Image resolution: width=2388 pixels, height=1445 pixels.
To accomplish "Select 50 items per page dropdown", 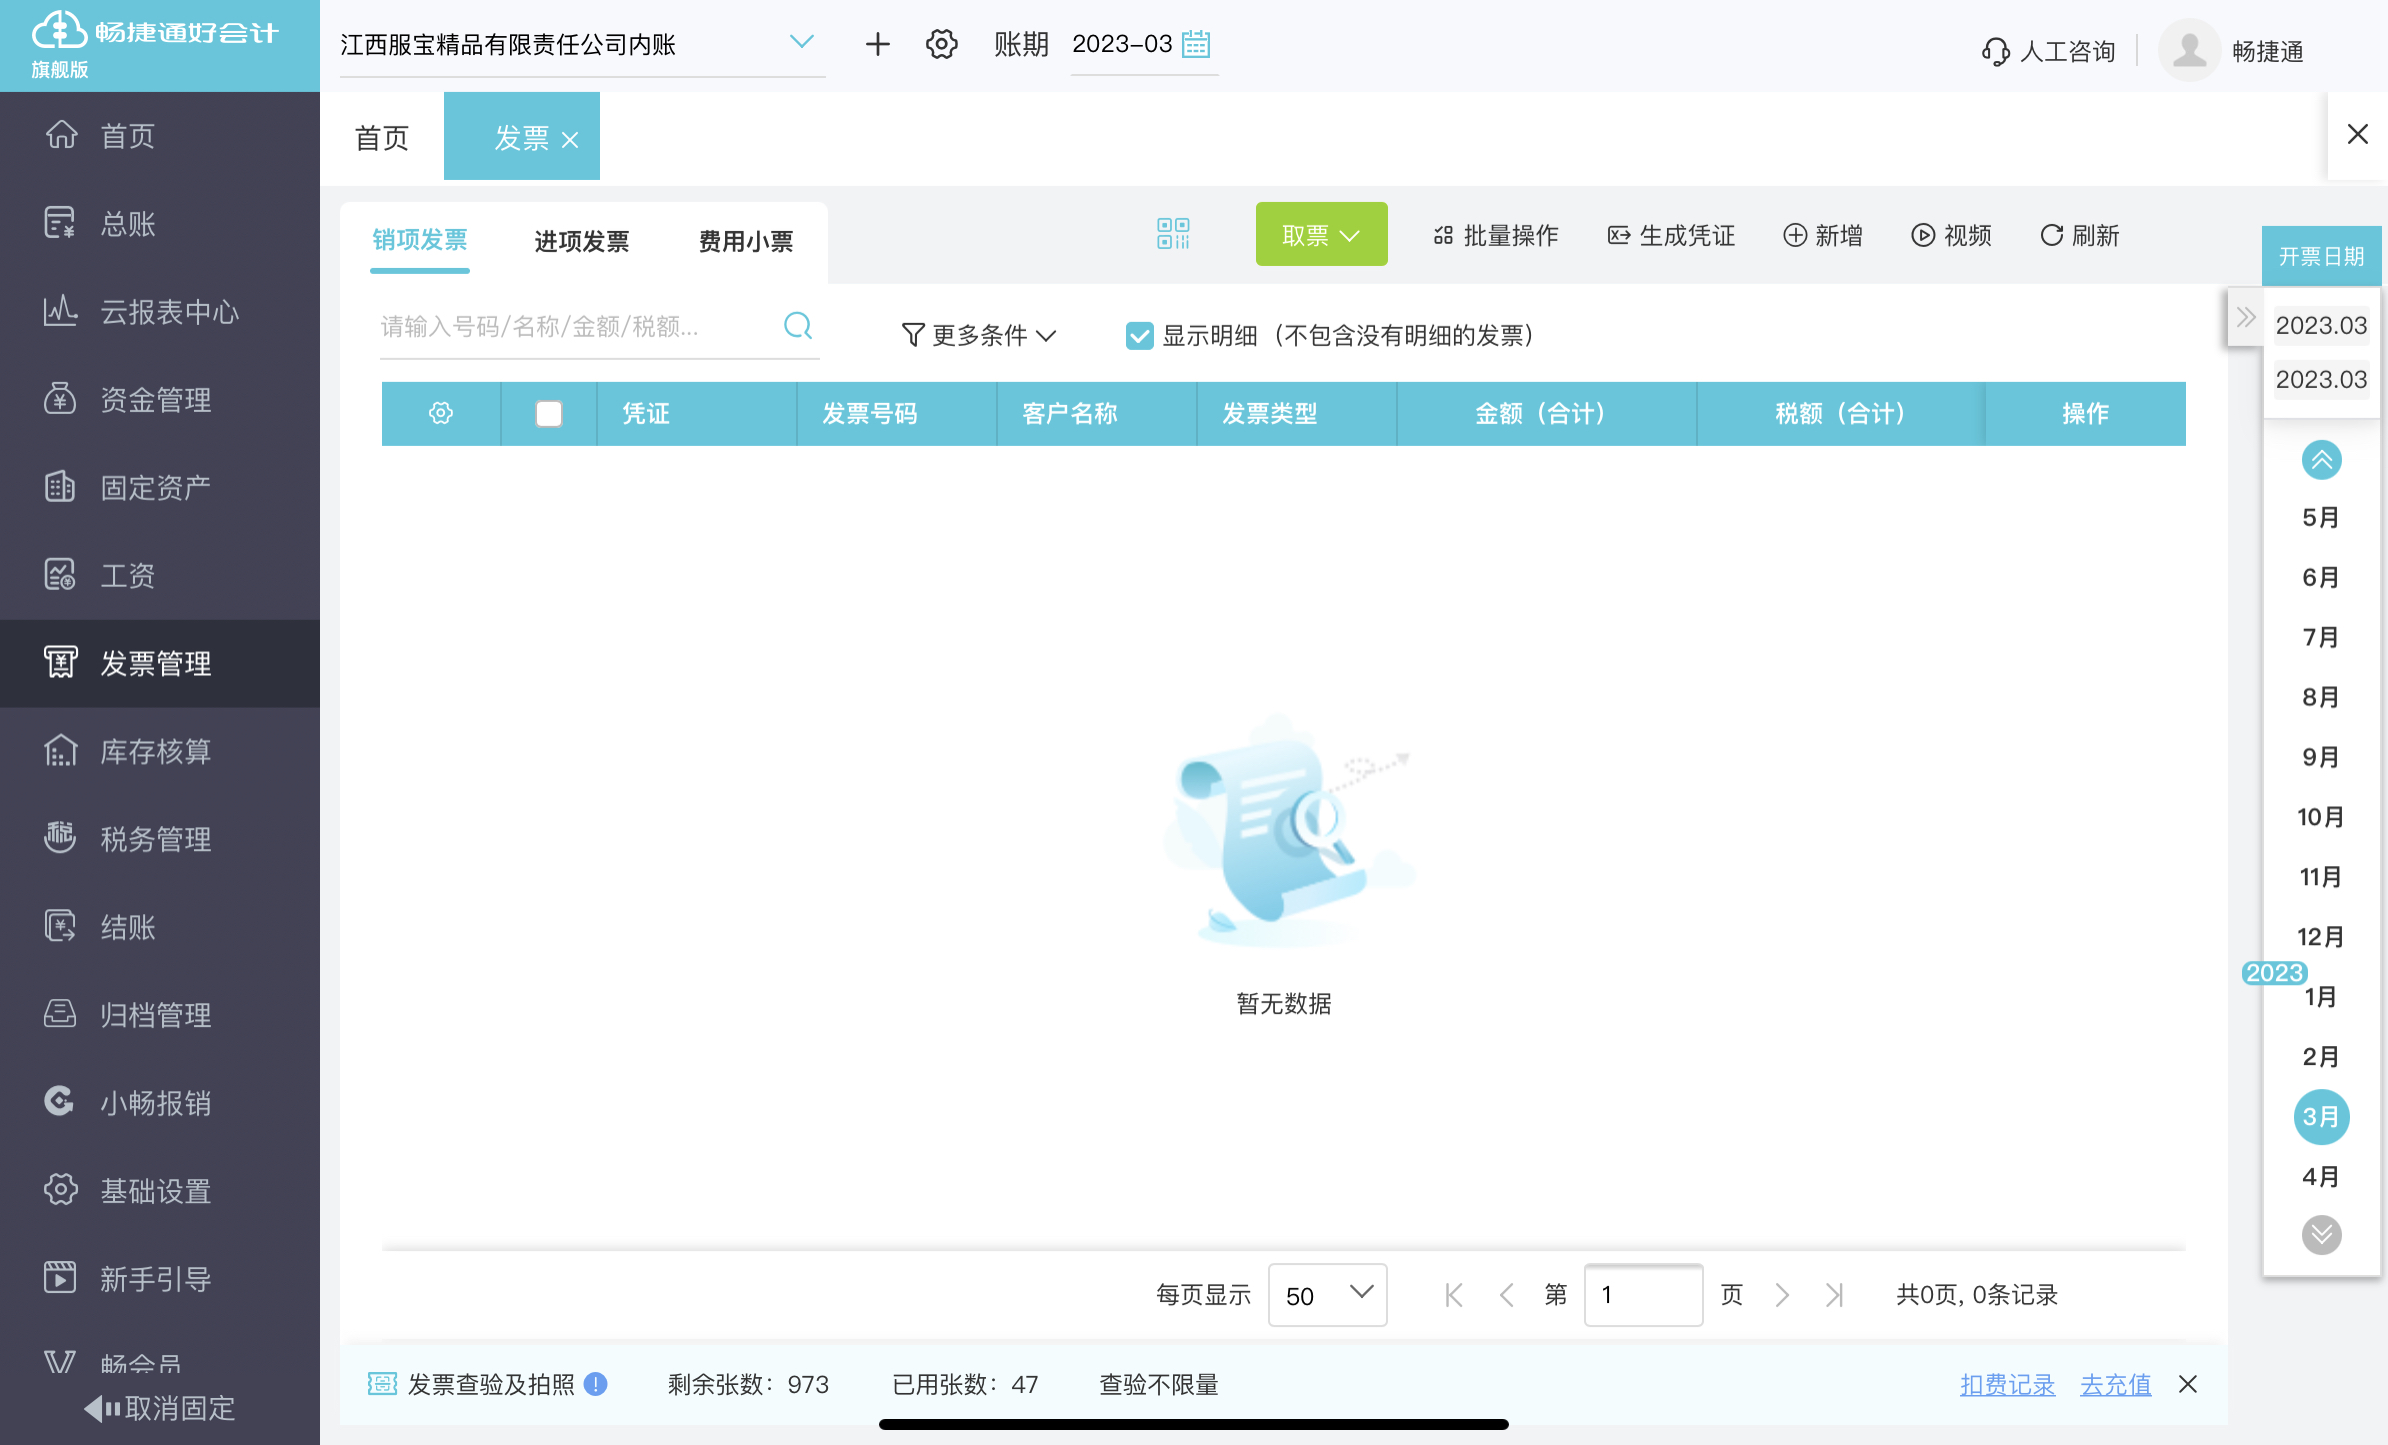I will (x=1329, y=1295).
